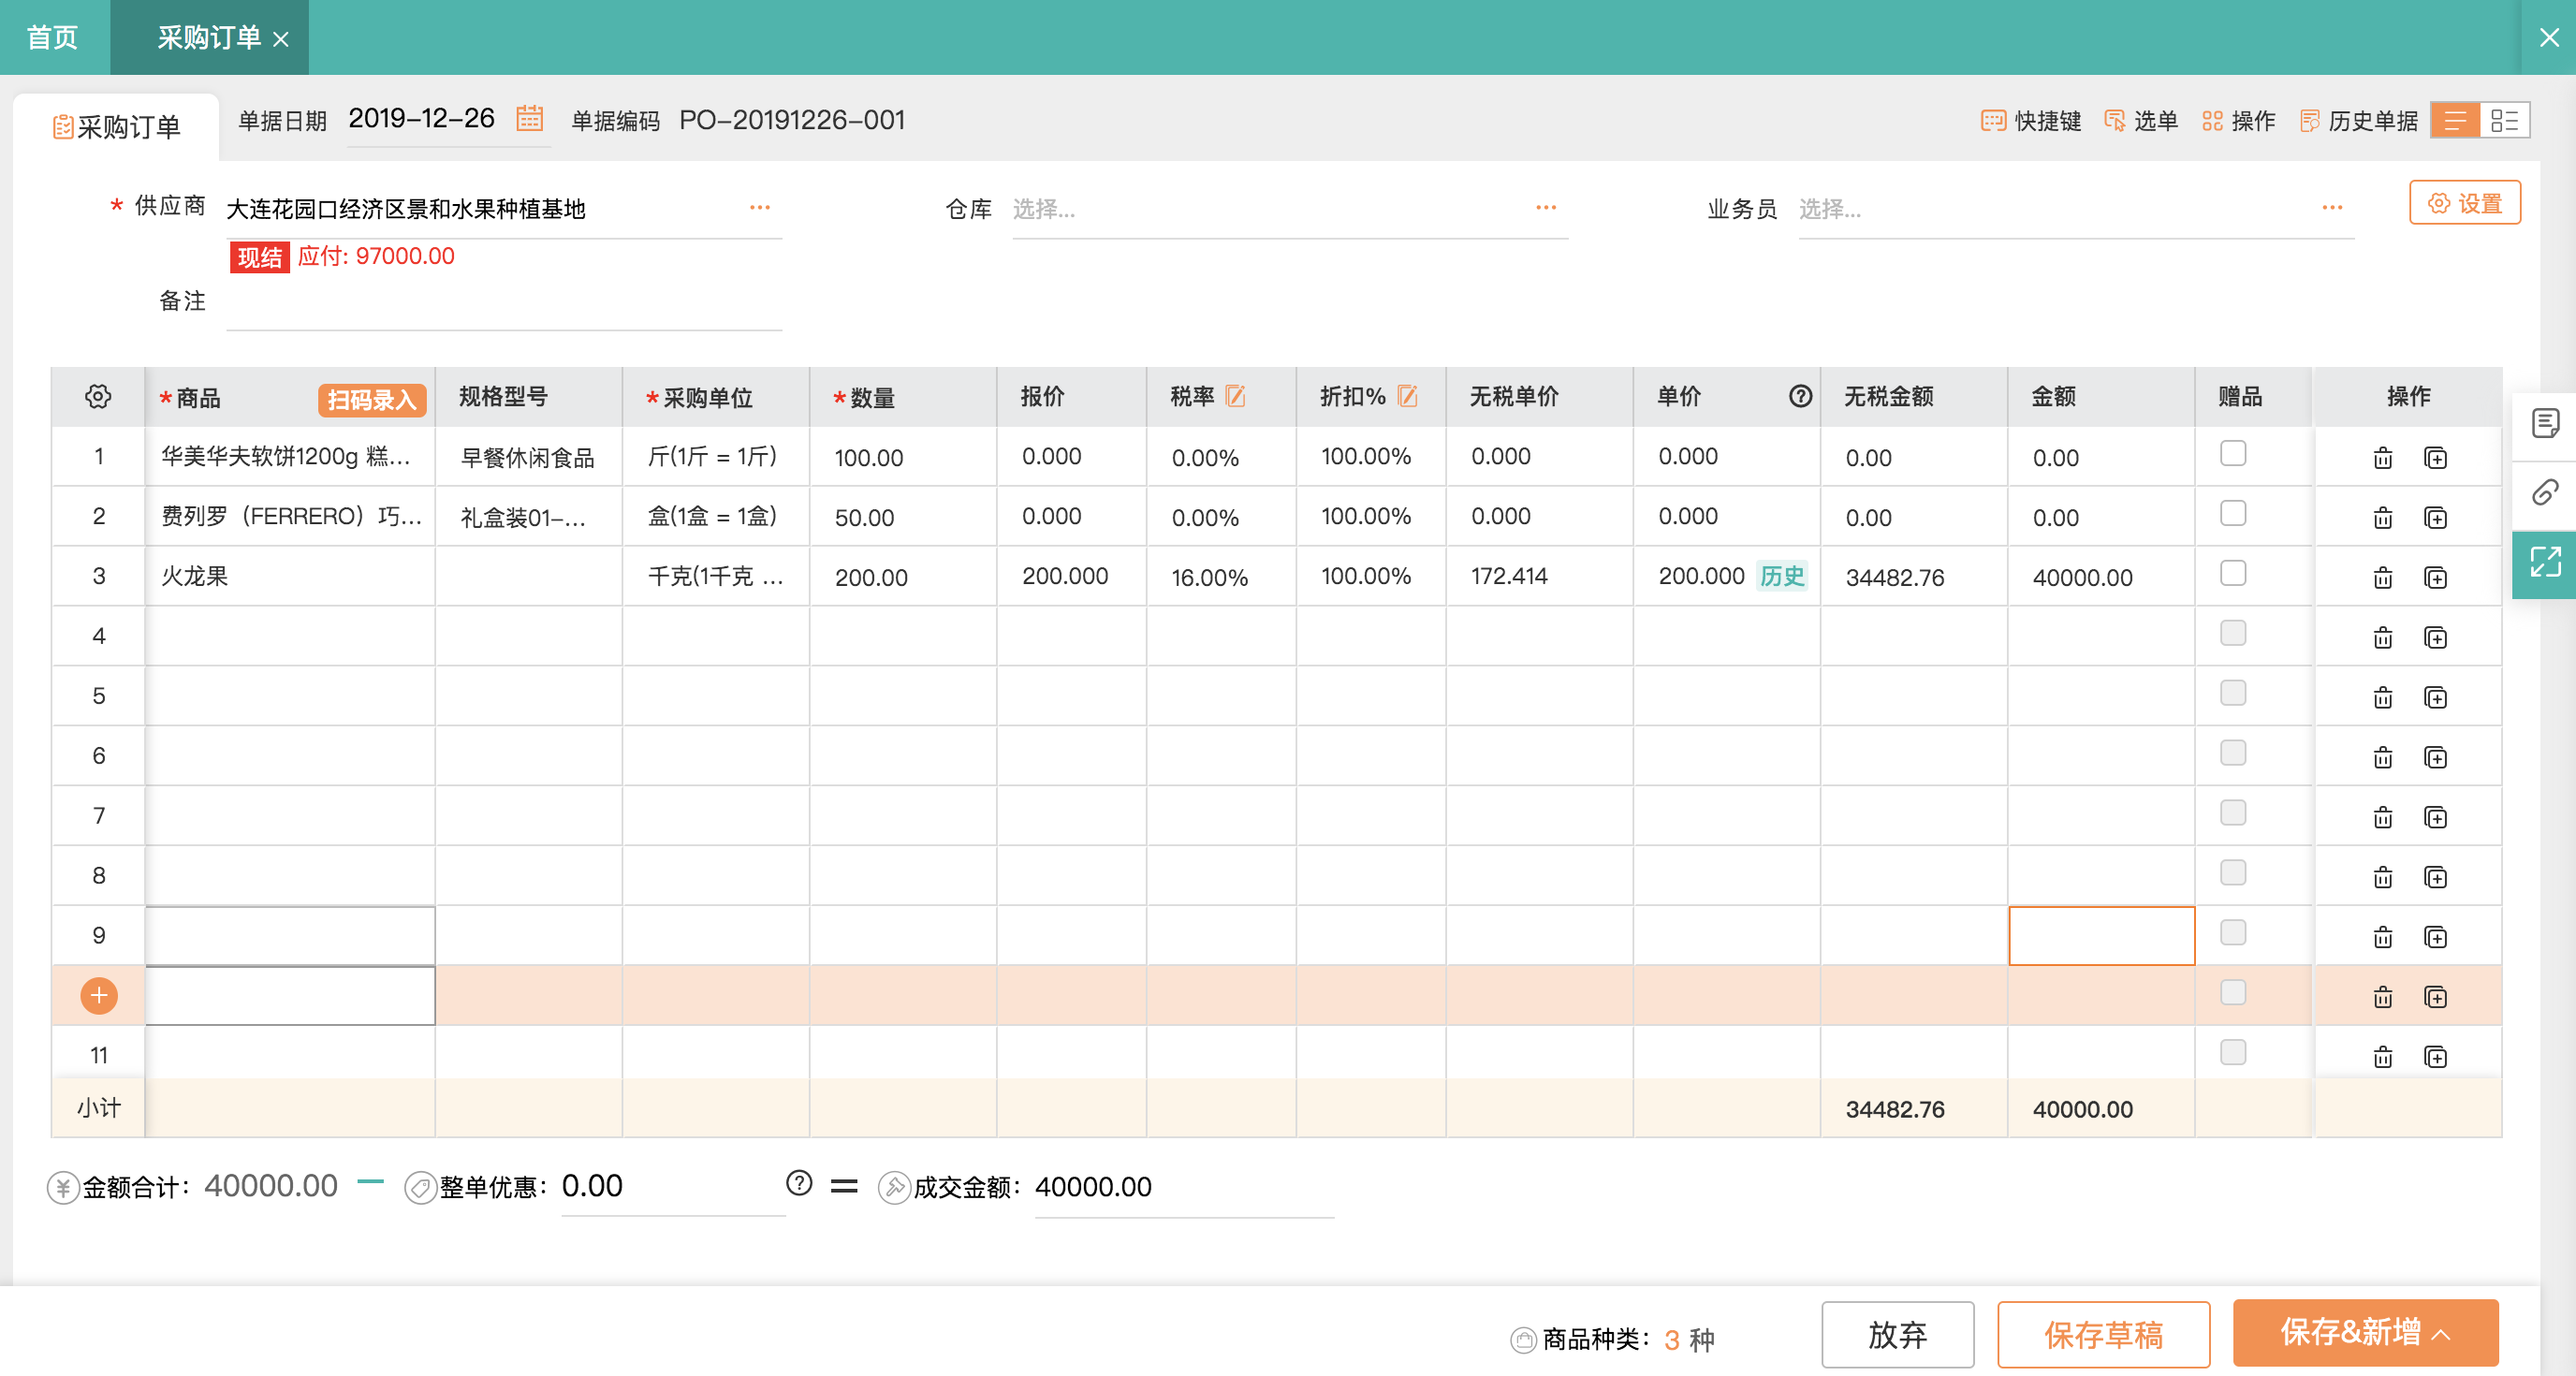Click 放弃 abandon button
The width and height of the screenshot is (2576, 1376).
coord(1896,1328)
